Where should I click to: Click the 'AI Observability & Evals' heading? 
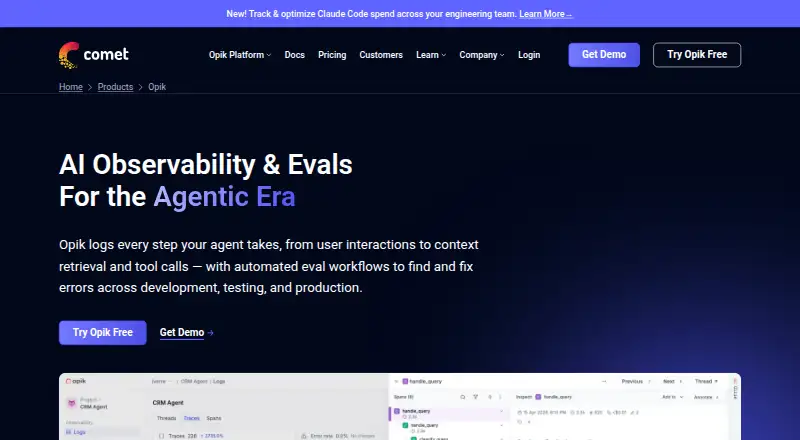click(206, 164)
